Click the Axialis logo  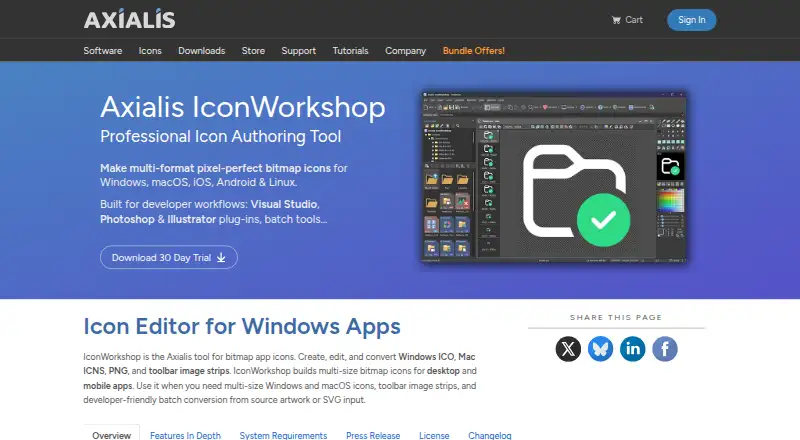click(130, 19)
